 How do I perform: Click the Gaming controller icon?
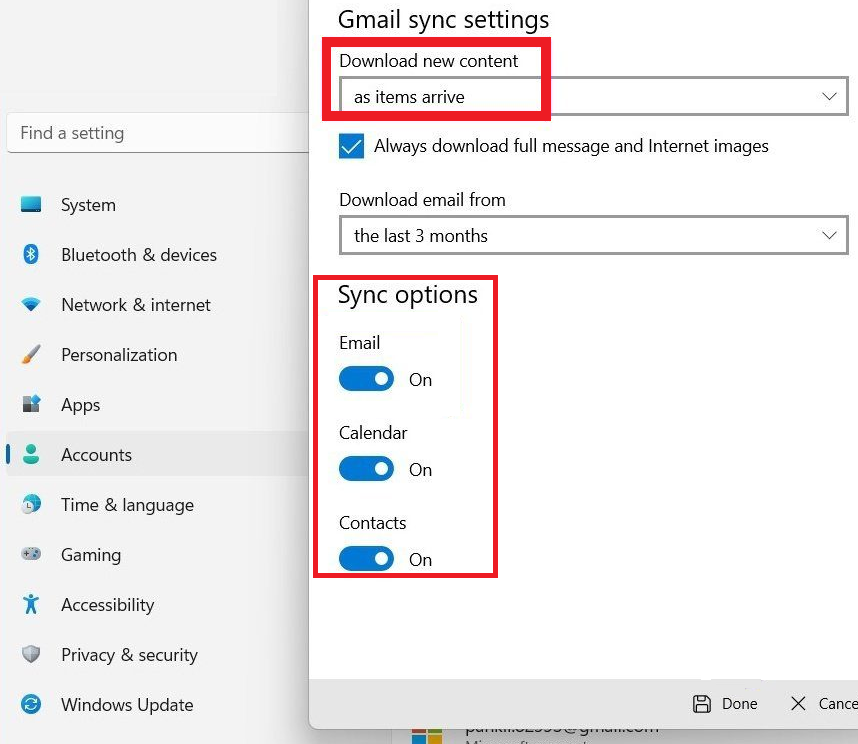31,554
